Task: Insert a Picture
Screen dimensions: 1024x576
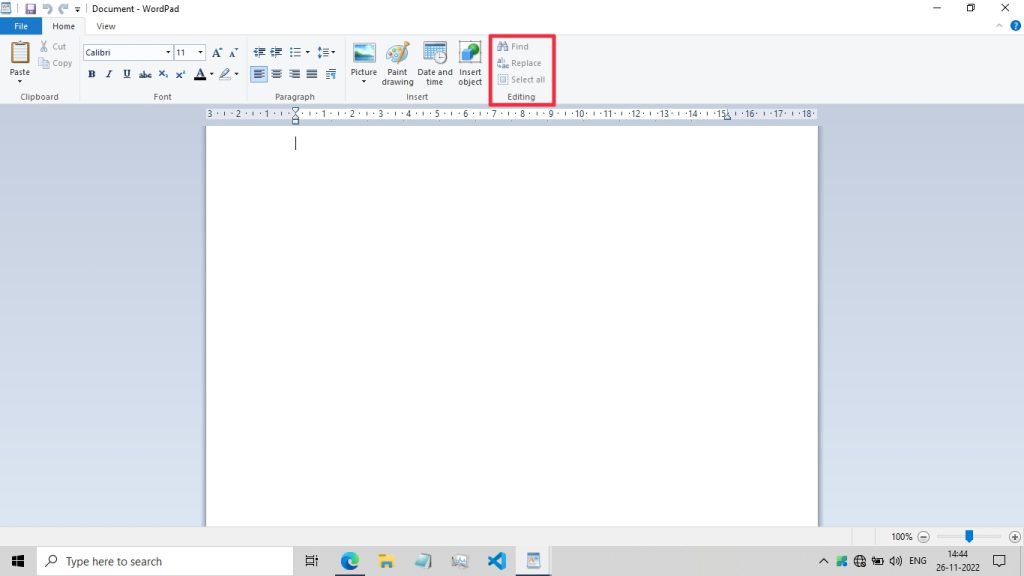Action: click(x=364, y=57)
